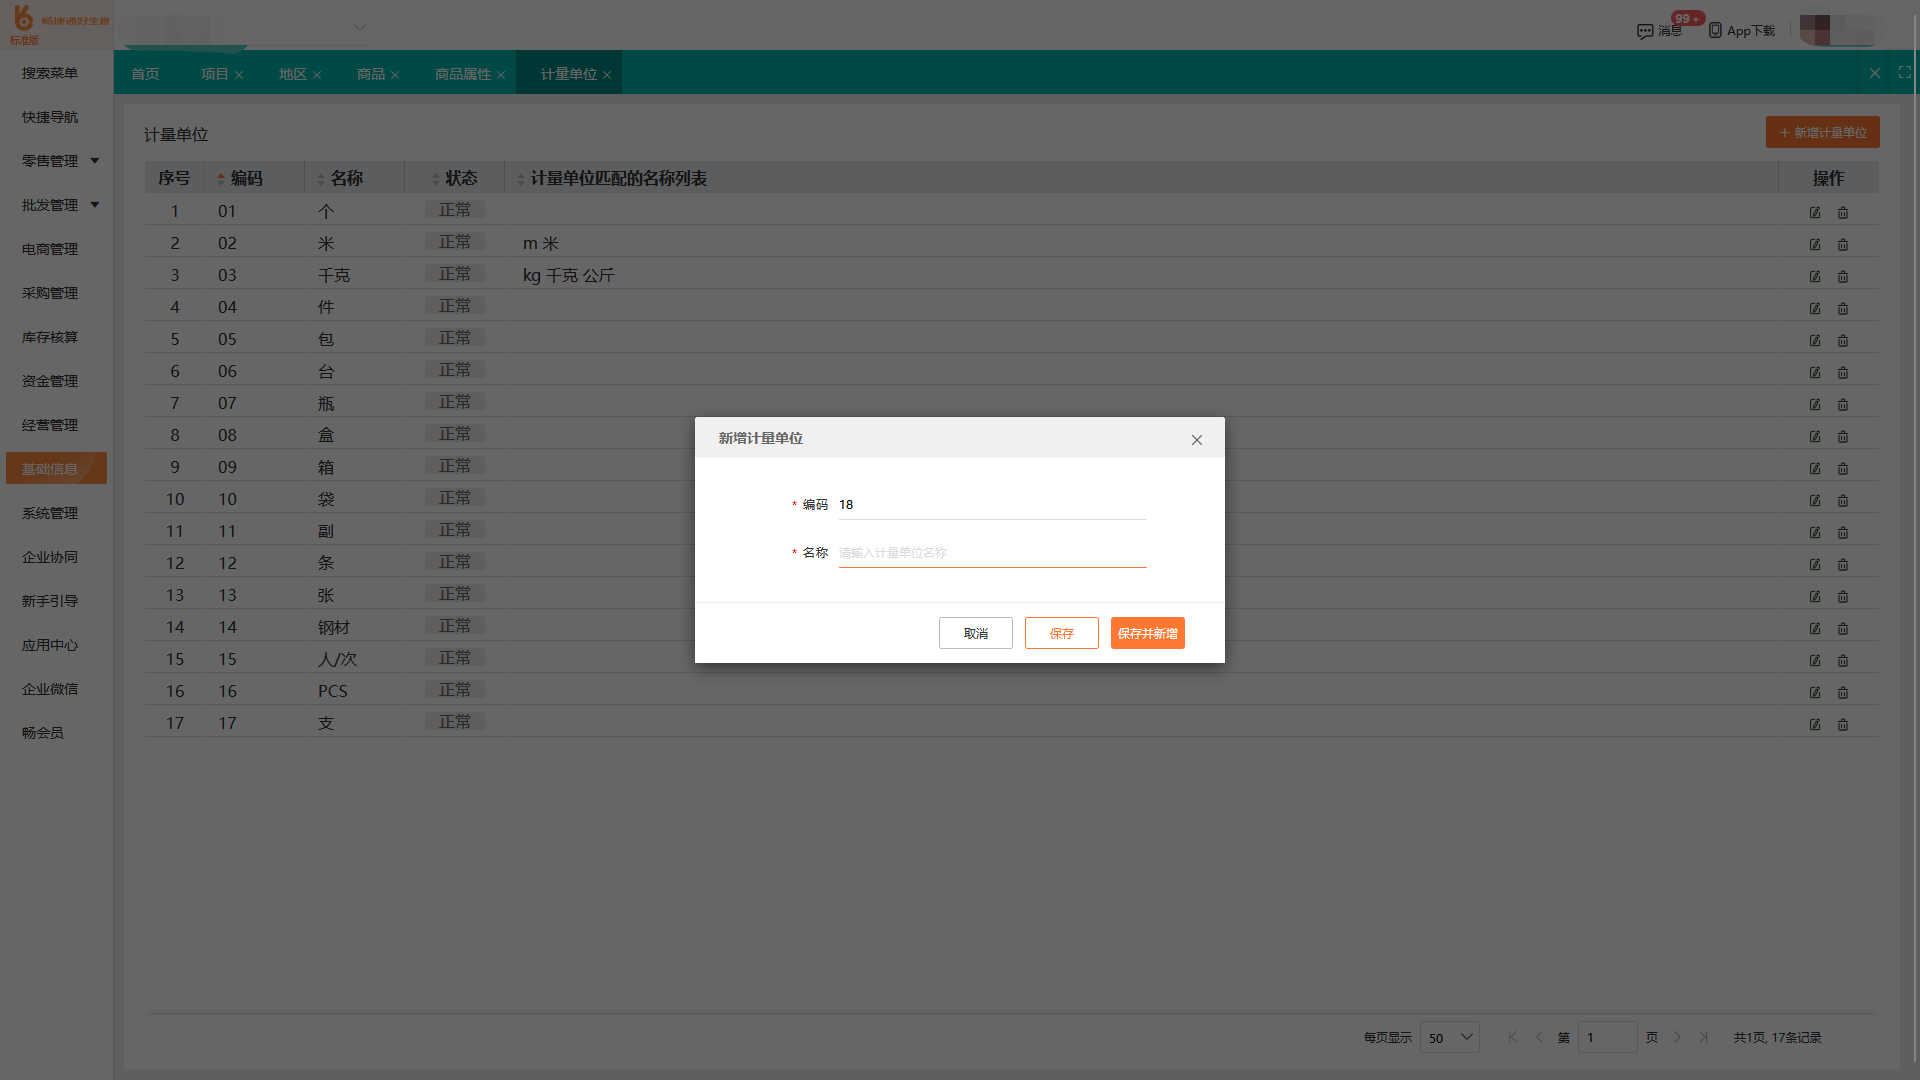This screenshot has height=1080, width=1920.
Task: Click the delete icon for row 2
Action: [x=1844, y=244]
